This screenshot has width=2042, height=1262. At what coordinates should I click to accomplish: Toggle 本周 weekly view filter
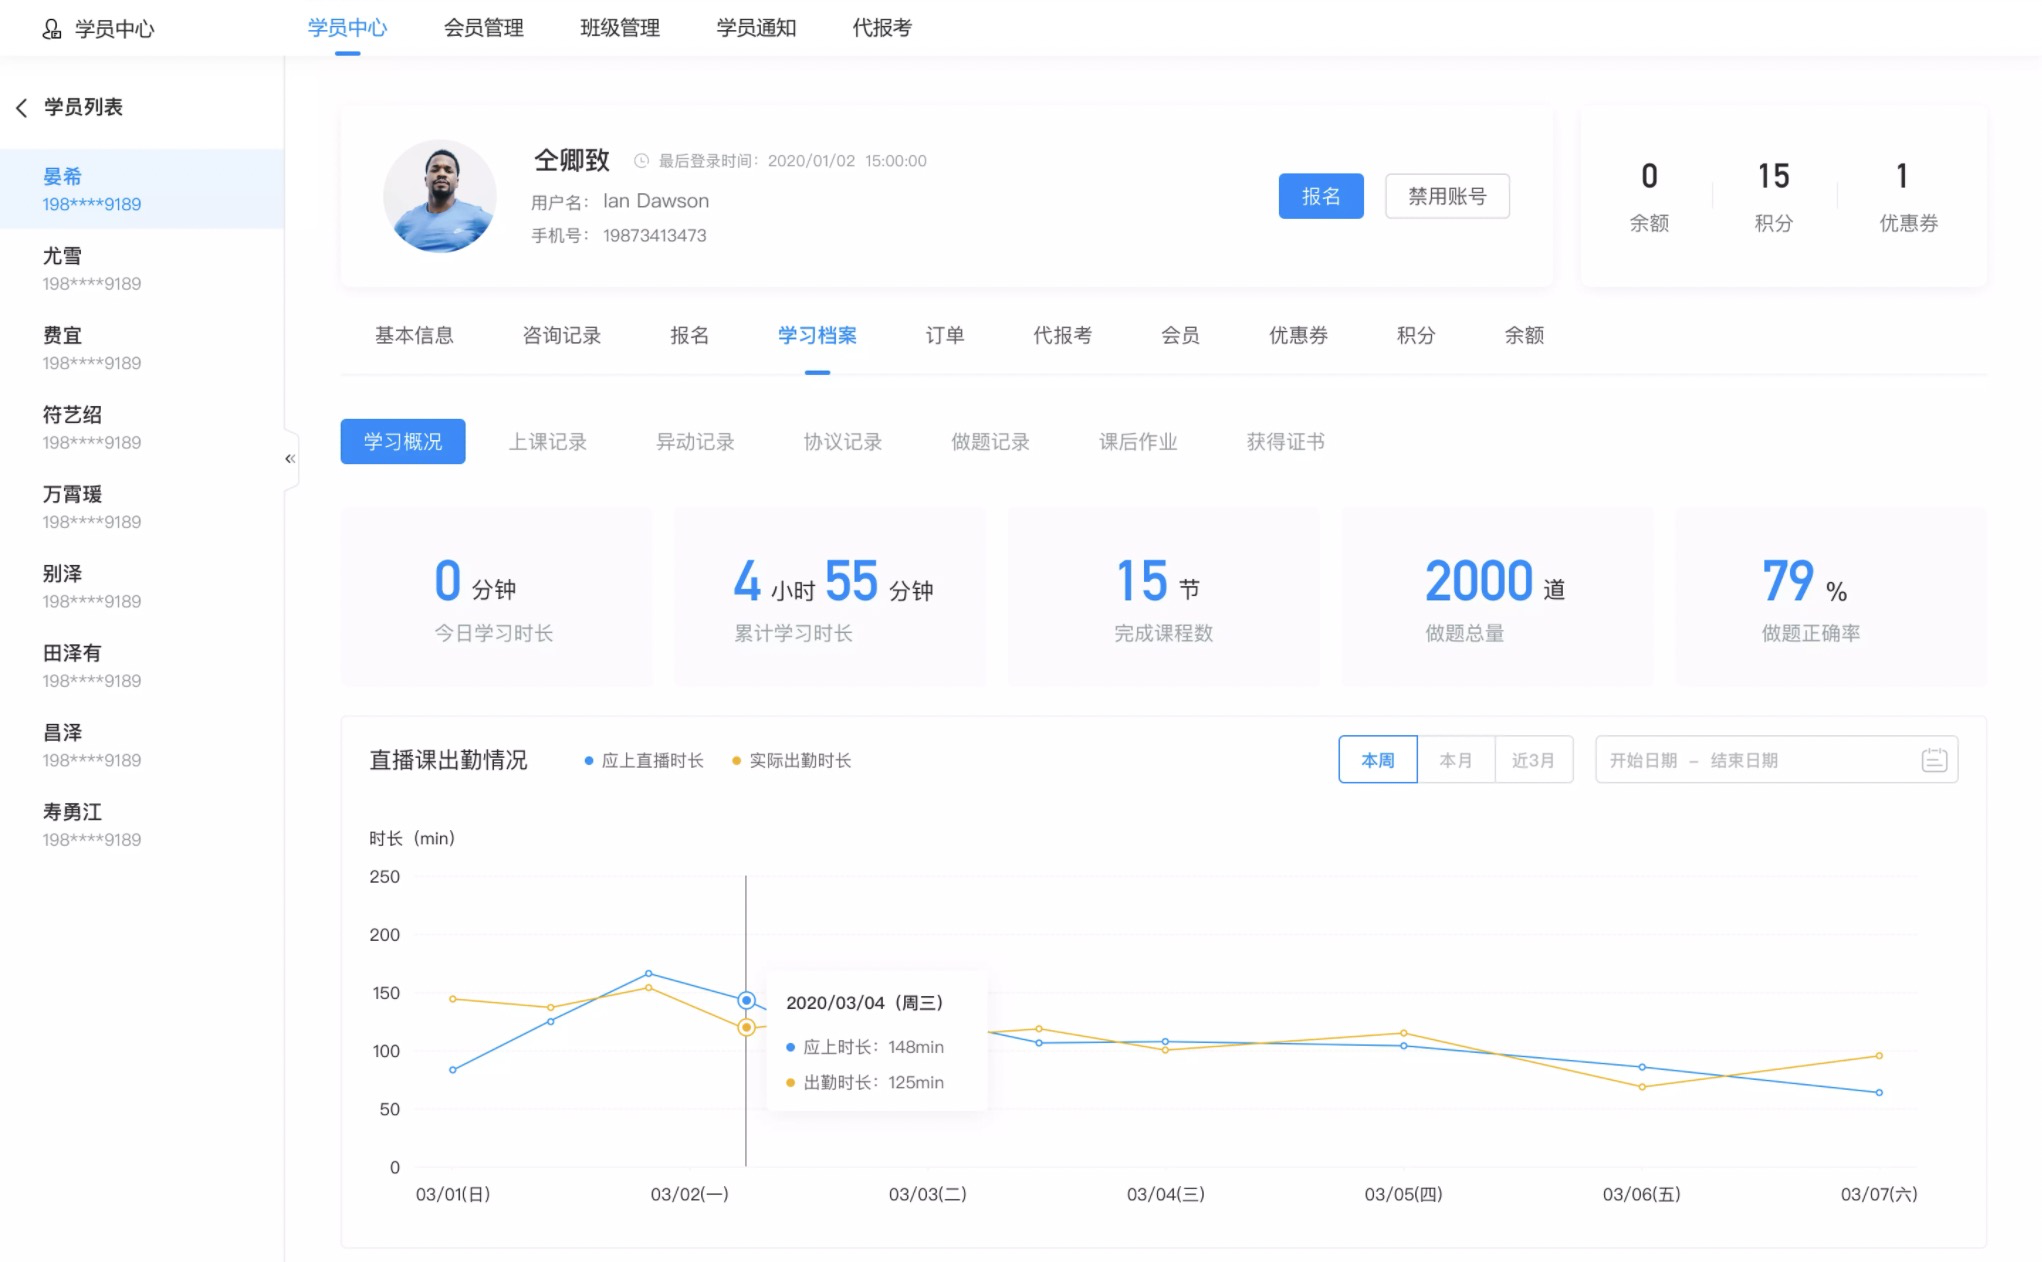tap(1375, 760)
